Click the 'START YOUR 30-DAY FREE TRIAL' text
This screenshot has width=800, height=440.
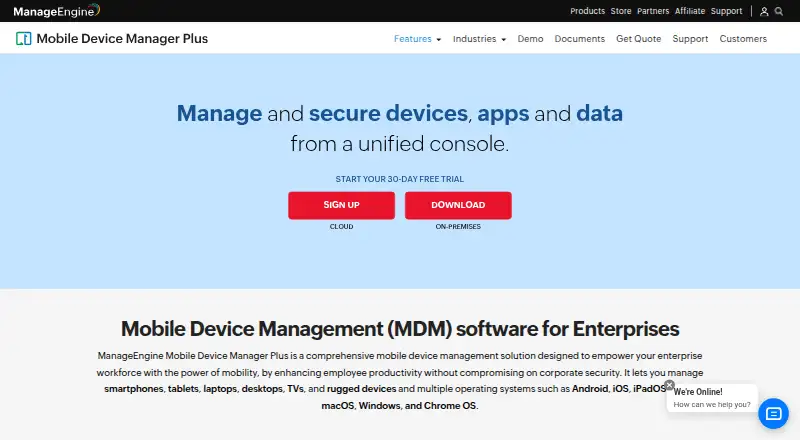pyautogui.click(x=399, y=179)
